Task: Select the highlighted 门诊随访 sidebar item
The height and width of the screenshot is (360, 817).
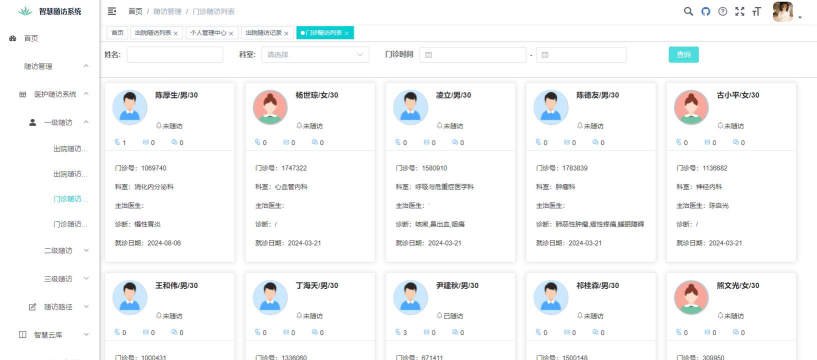Action: click(70, 199)
